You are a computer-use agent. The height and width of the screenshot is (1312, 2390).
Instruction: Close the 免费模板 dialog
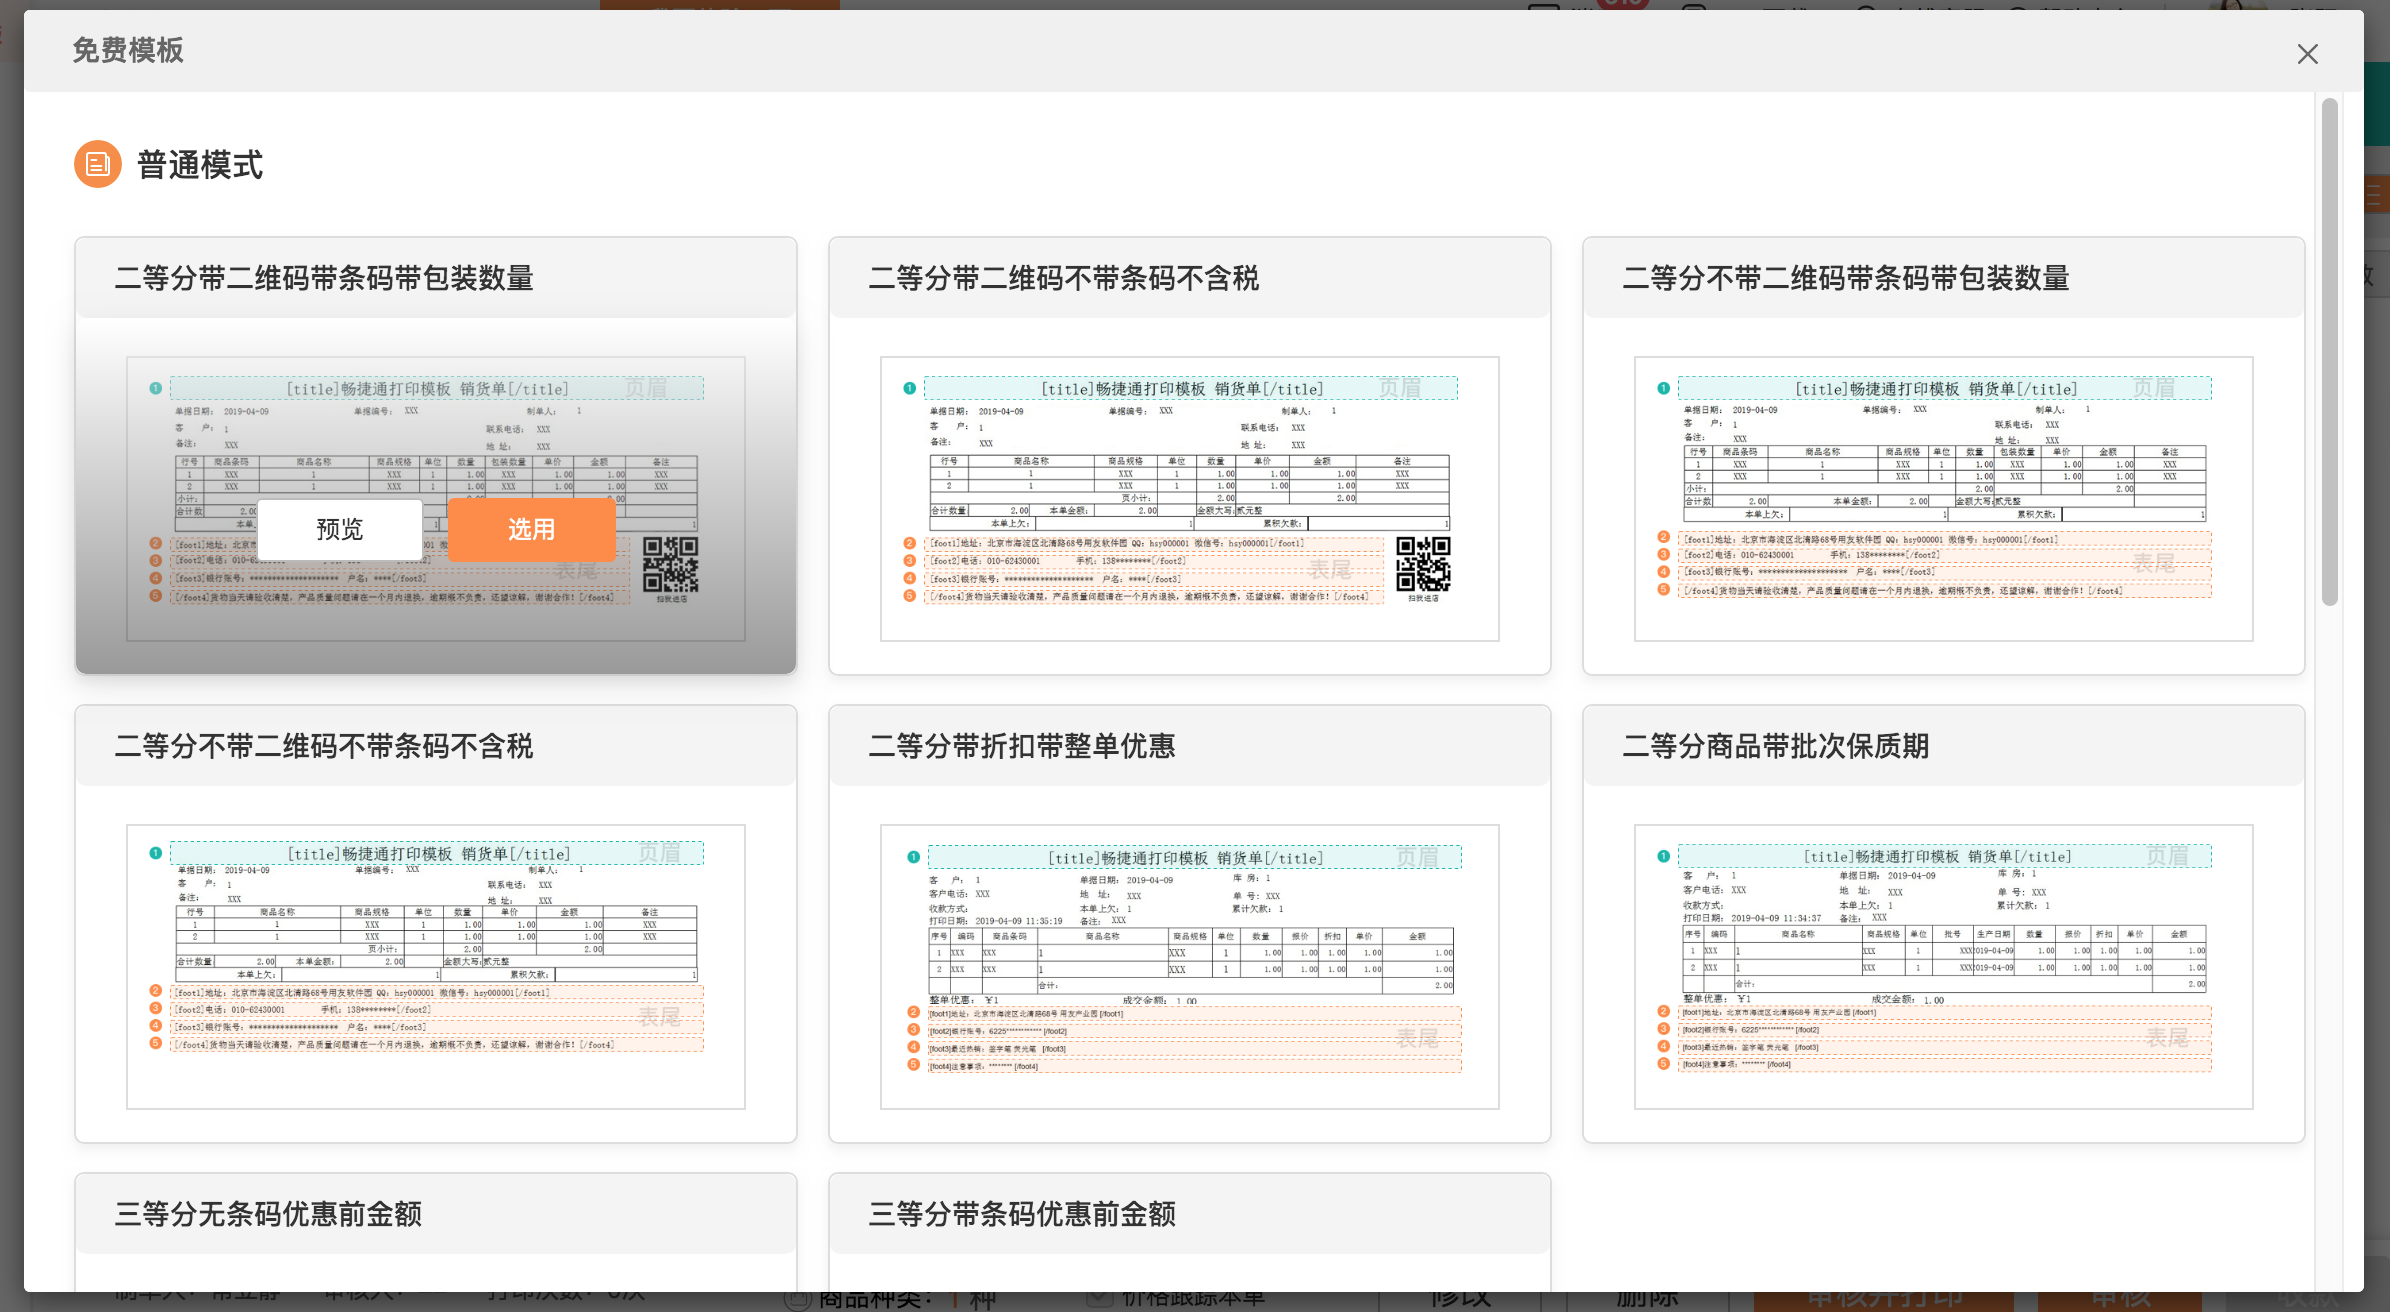point(2308,53)
